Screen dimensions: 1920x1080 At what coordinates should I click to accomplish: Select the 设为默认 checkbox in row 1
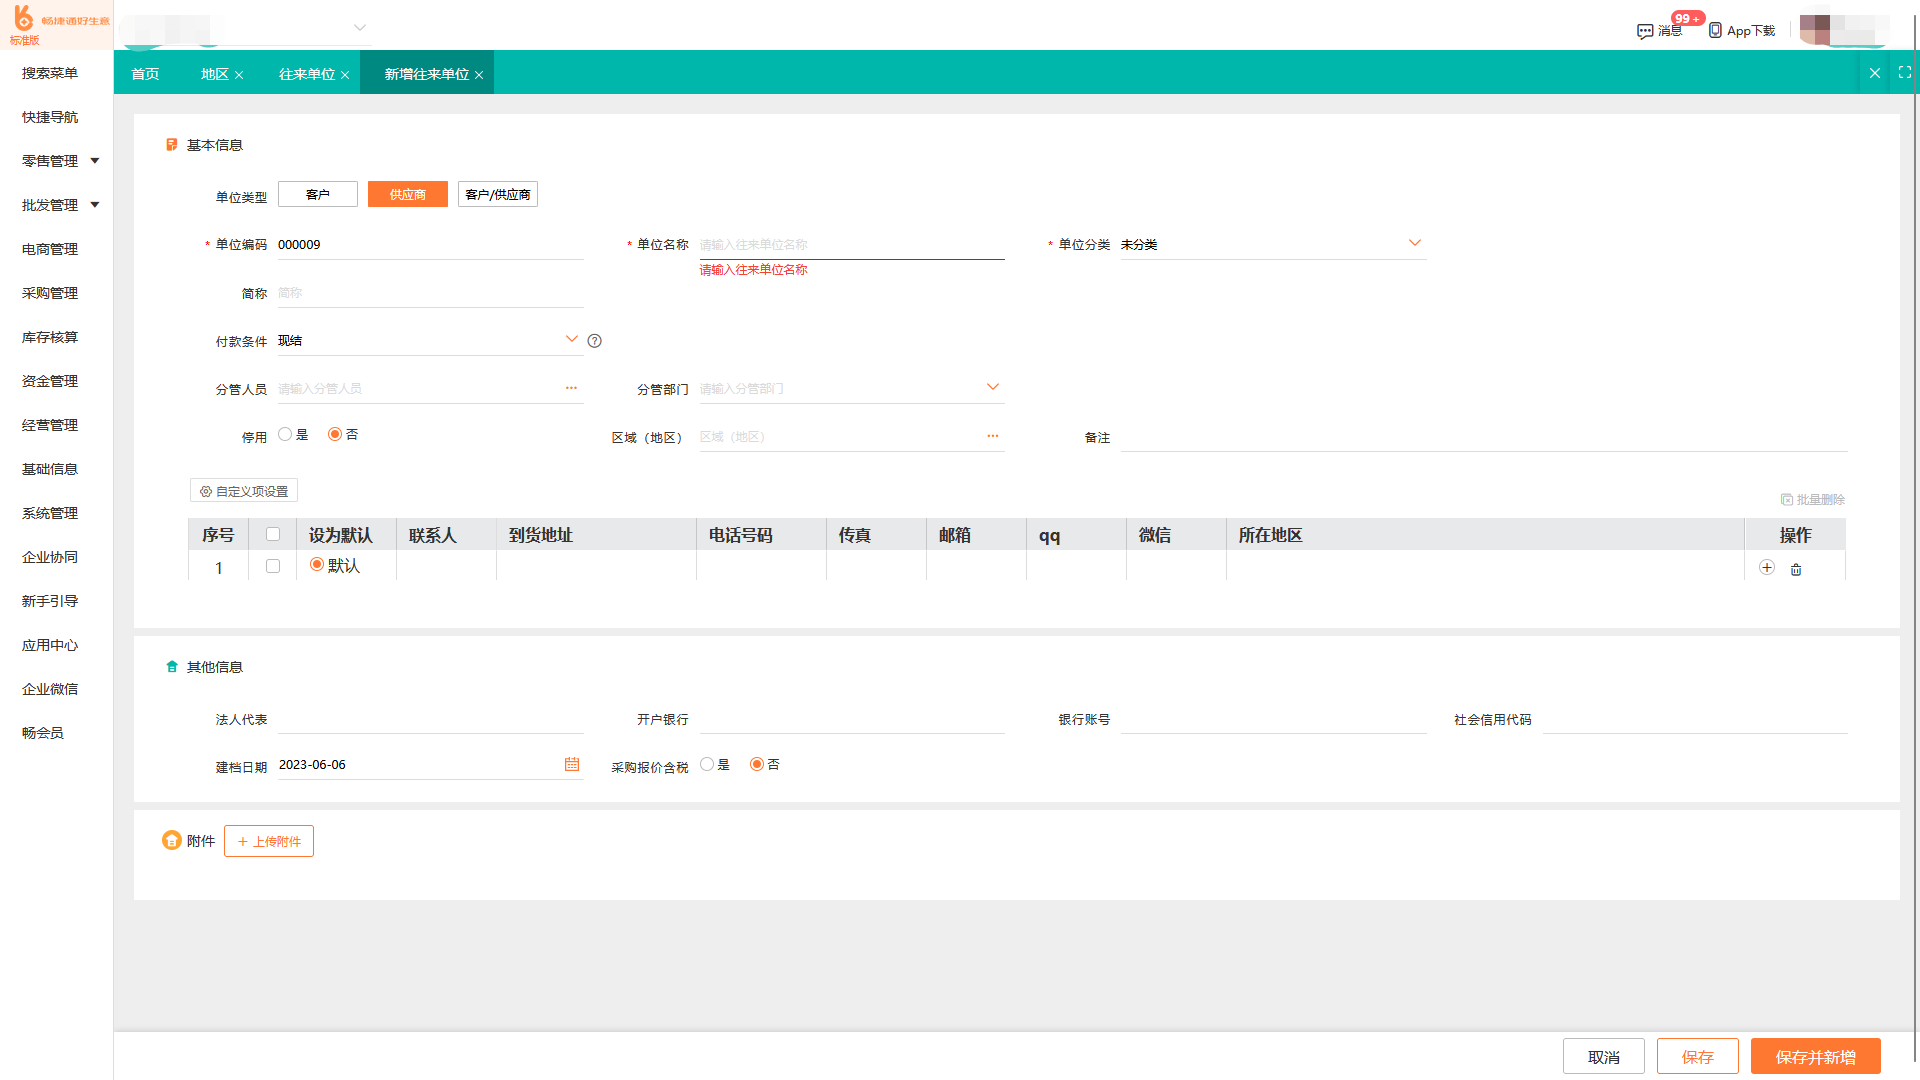click(x=315, y=566)
